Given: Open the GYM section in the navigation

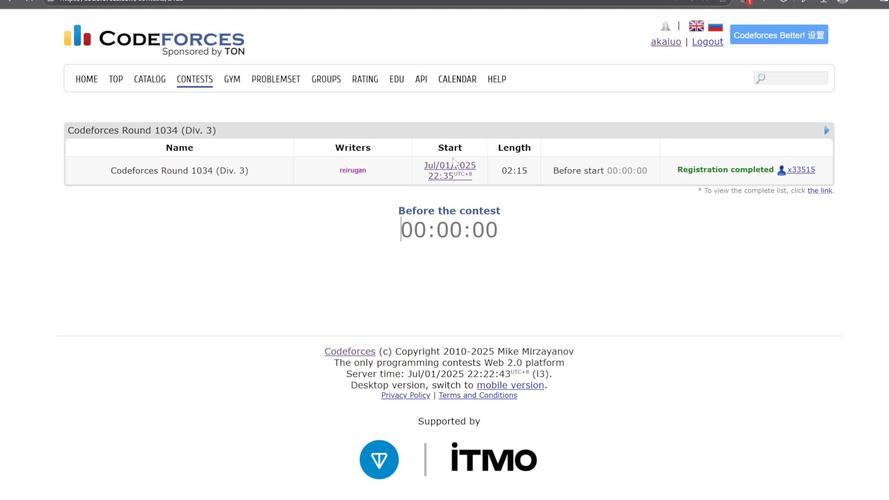Looking at the screenshot, I should (x=232, y=79).
